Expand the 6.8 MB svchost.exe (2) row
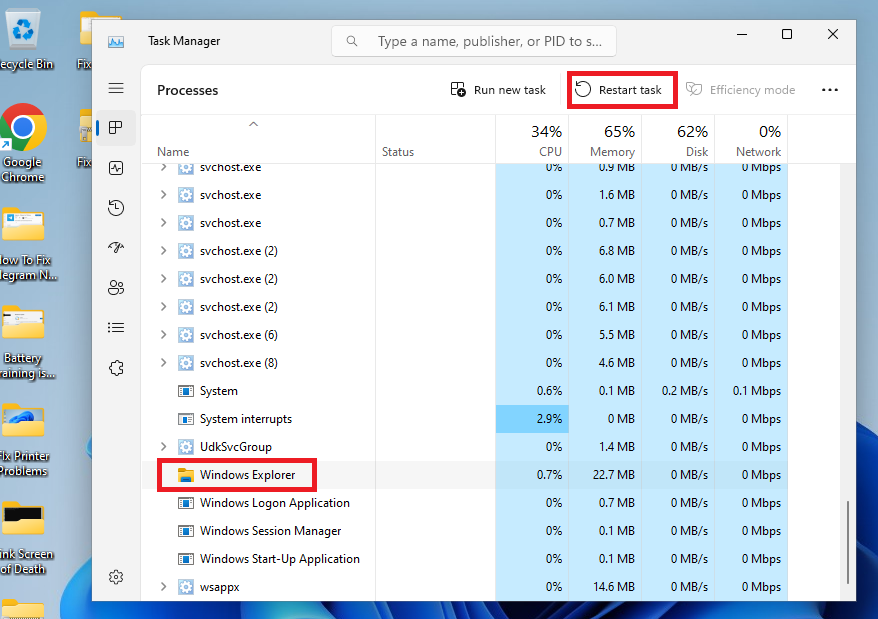Viewport: 878px width, 619px height. 164,250
